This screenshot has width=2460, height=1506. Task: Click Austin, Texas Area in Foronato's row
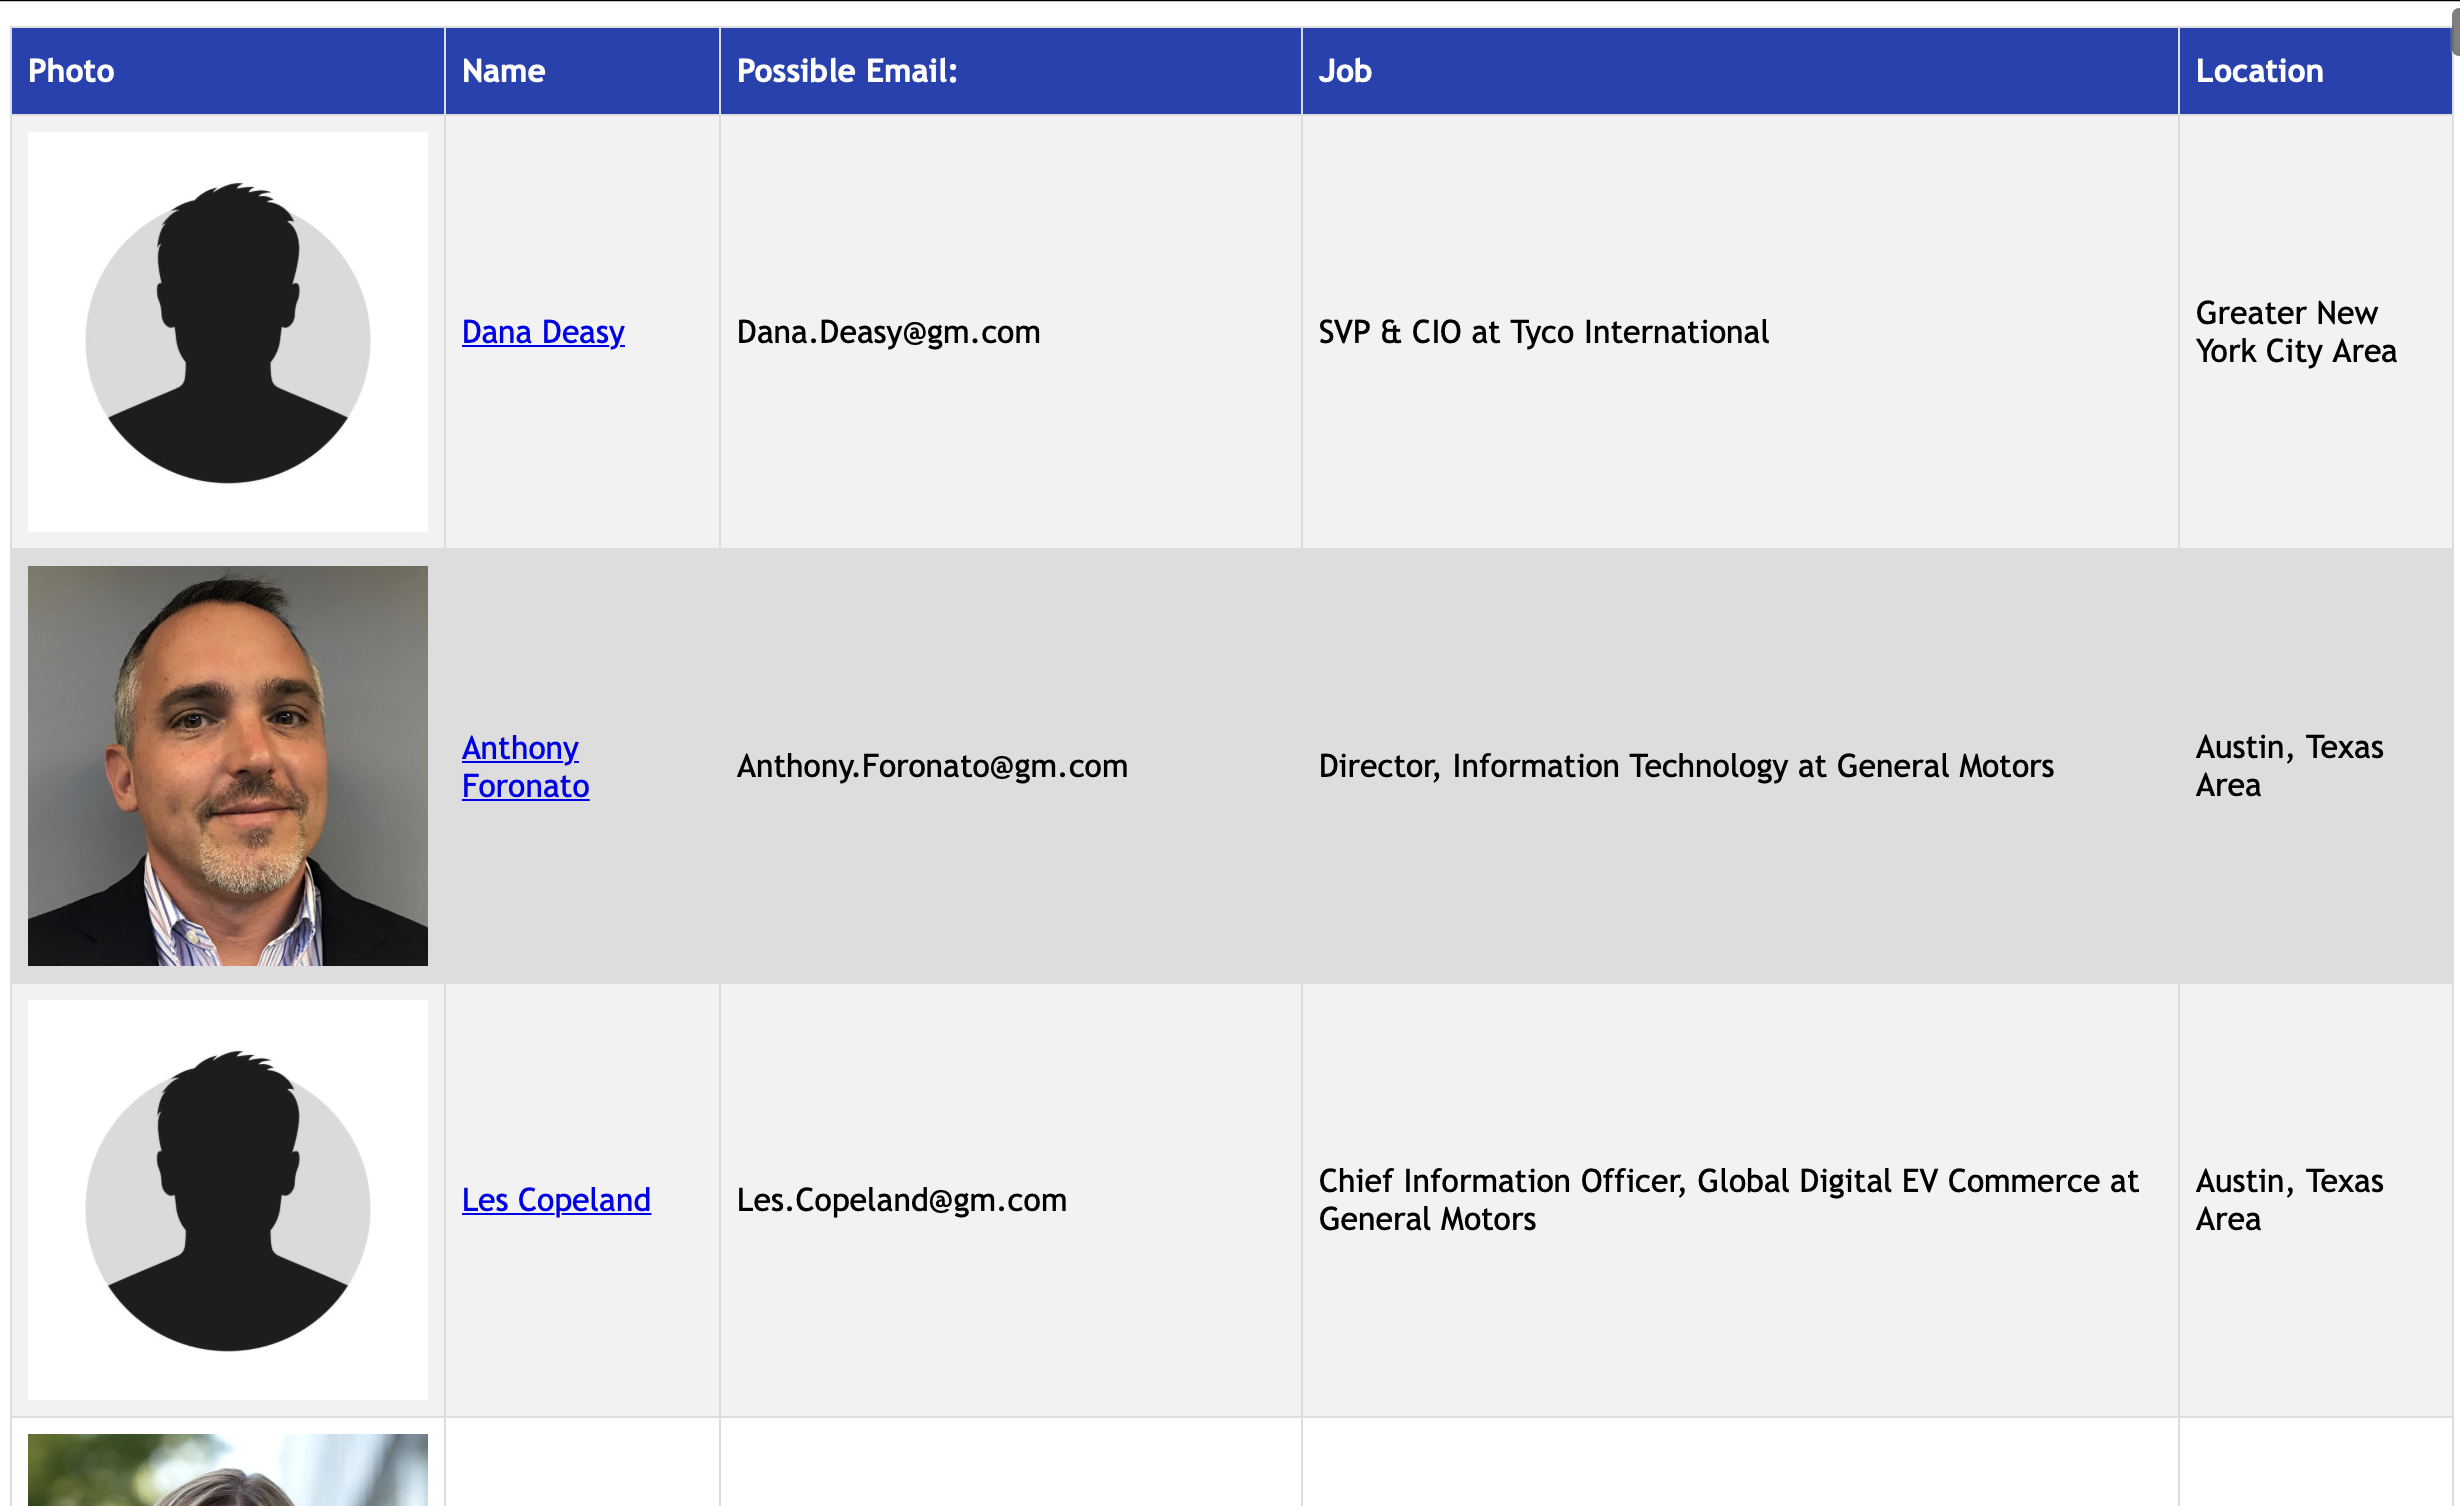pos(2288,766)
